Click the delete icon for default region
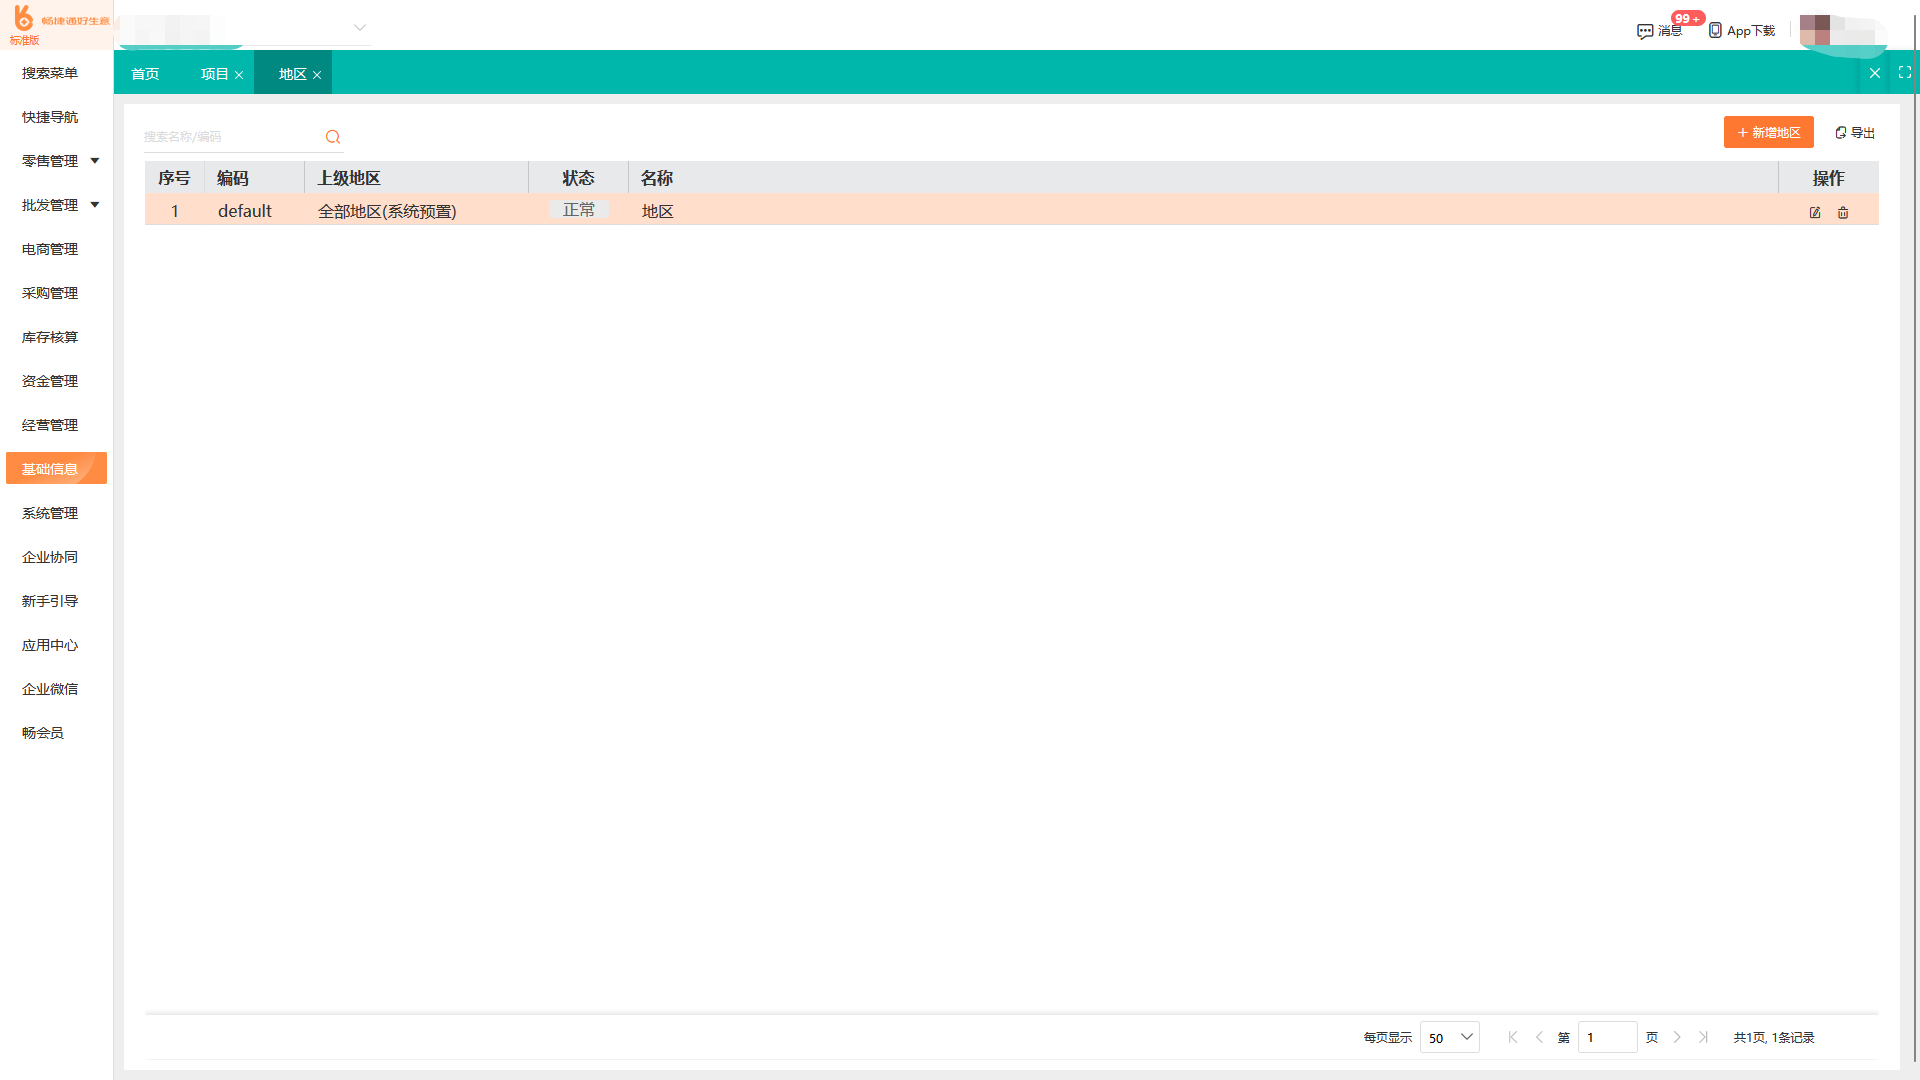 (x=1844, y=211)
